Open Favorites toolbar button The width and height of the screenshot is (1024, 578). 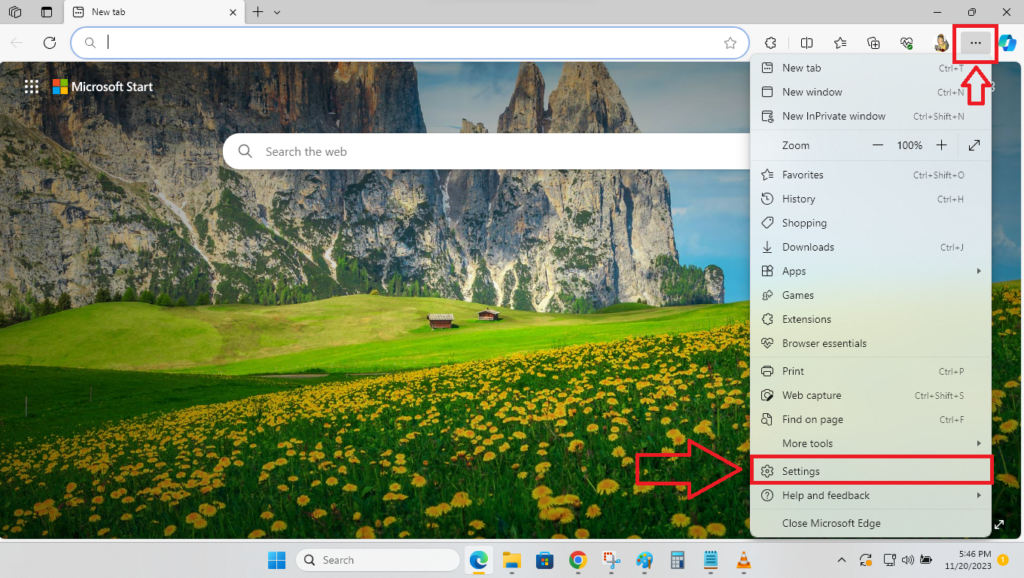click(x=840, y=43)
